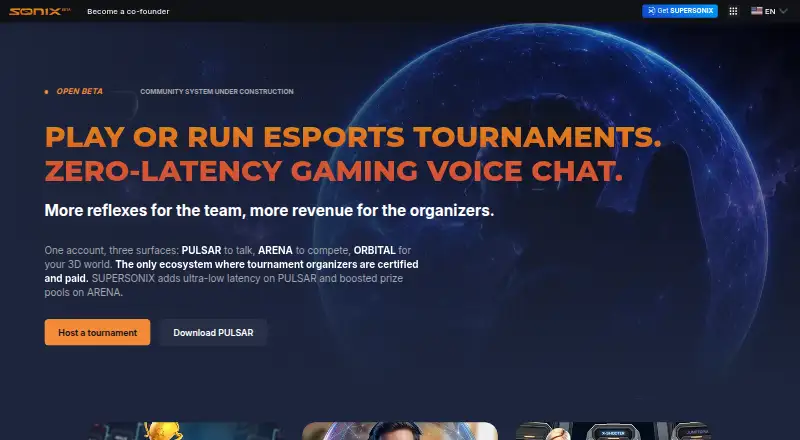800x440 pixels.
Task: Click the Community System Under Construction label
Action: tap(217, 92)
